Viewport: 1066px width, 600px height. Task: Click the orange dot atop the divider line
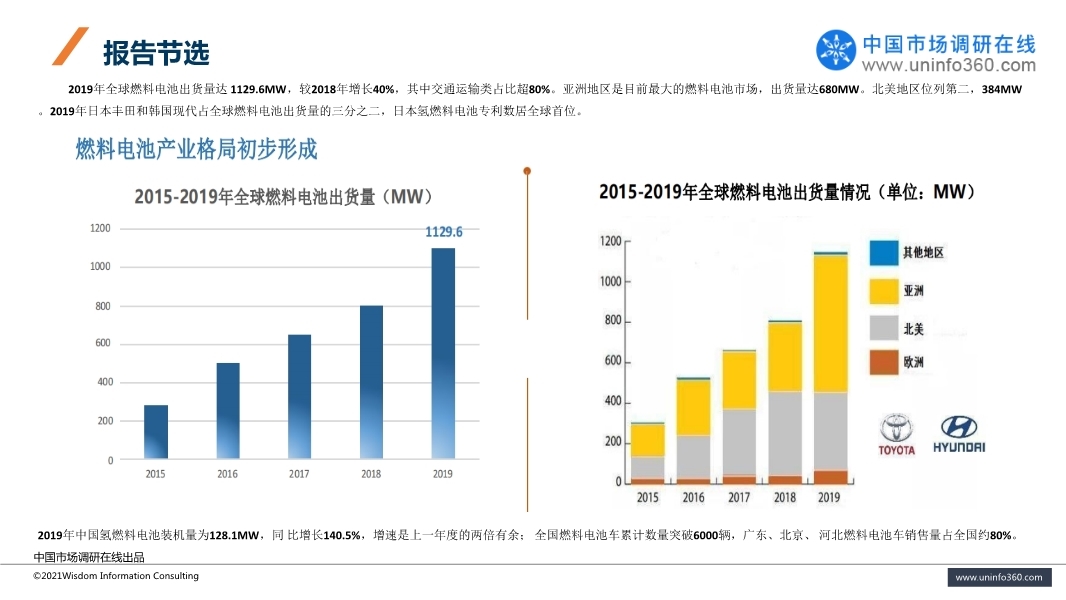tap(527, 171)
